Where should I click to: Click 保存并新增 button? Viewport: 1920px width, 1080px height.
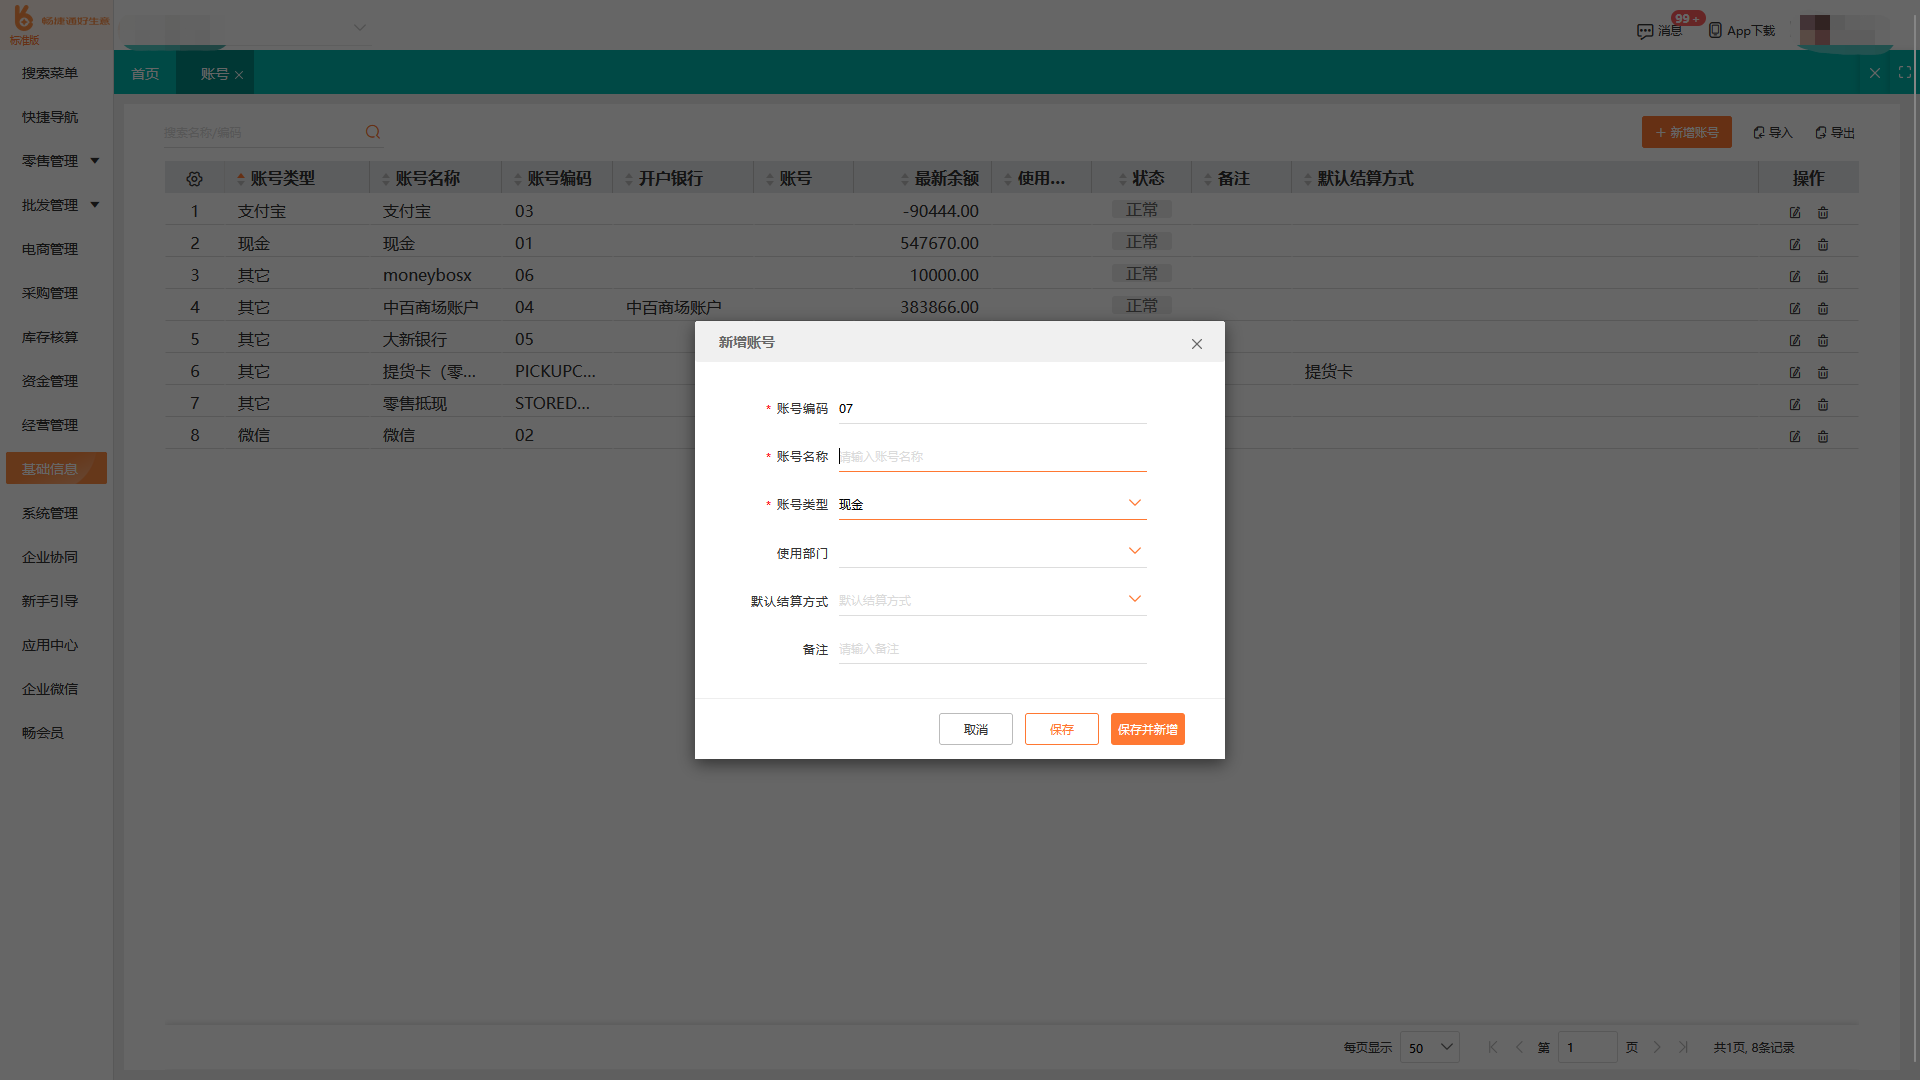(1147, 729)
